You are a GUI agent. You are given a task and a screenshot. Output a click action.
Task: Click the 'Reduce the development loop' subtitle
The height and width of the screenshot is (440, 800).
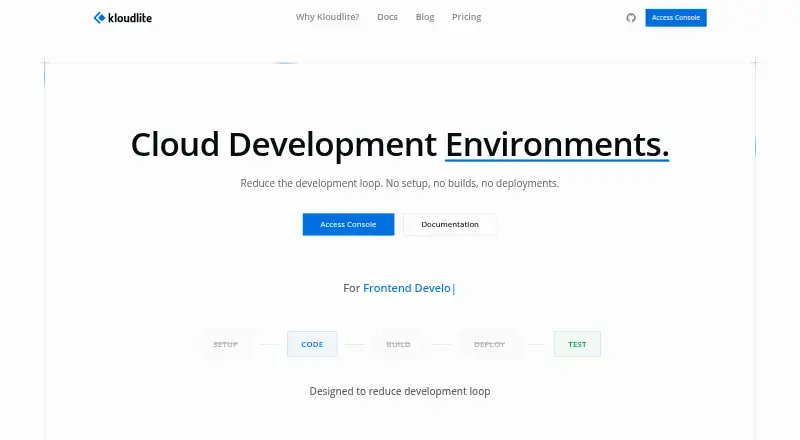(399, 183)
